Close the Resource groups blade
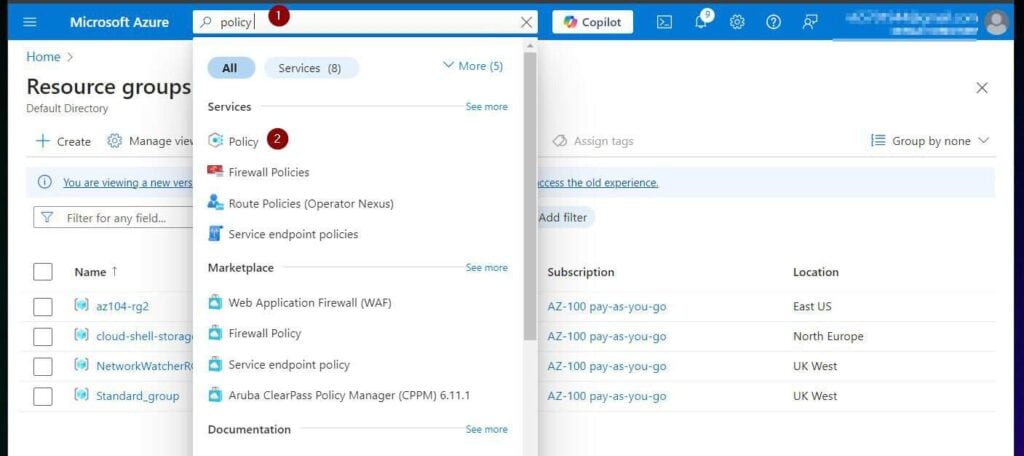This screenshot has width=1024, height=456. [982, 88]
